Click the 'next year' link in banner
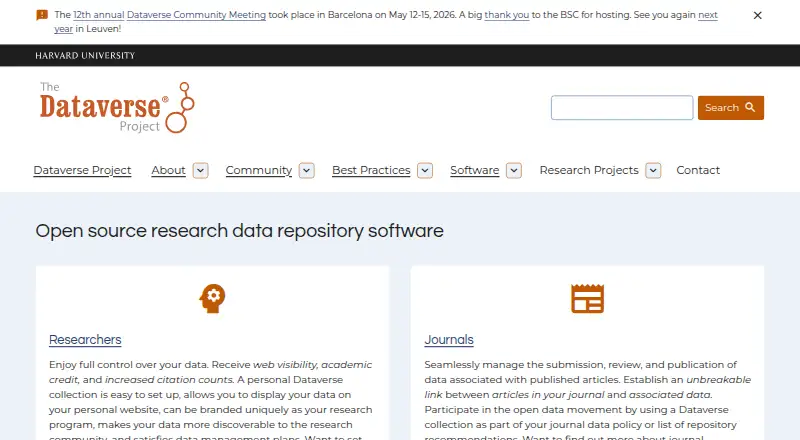Image resolution: width=800 pixels, height=440 pixels. [x=708, y=15]
